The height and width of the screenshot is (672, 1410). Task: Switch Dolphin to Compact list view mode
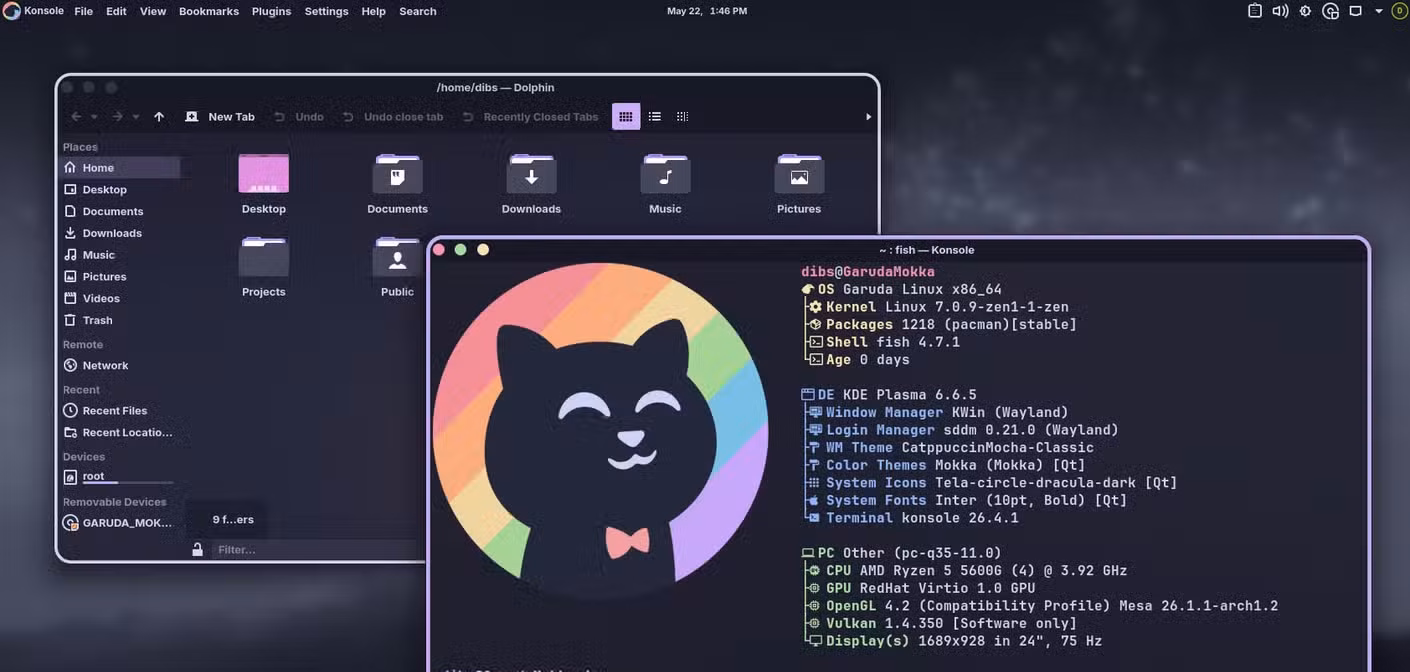click(x=654, y=117)
